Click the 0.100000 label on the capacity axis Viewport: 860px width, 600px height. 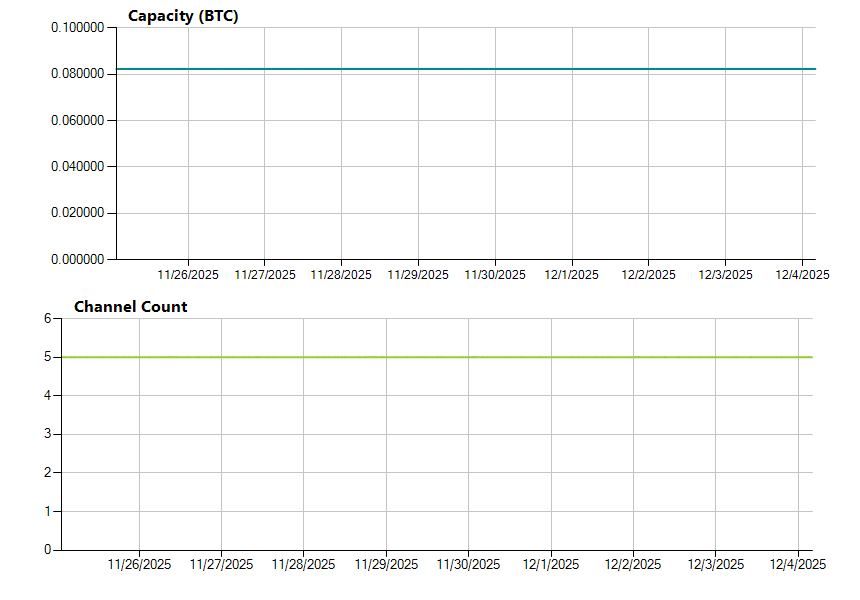(x=77, y=28)
